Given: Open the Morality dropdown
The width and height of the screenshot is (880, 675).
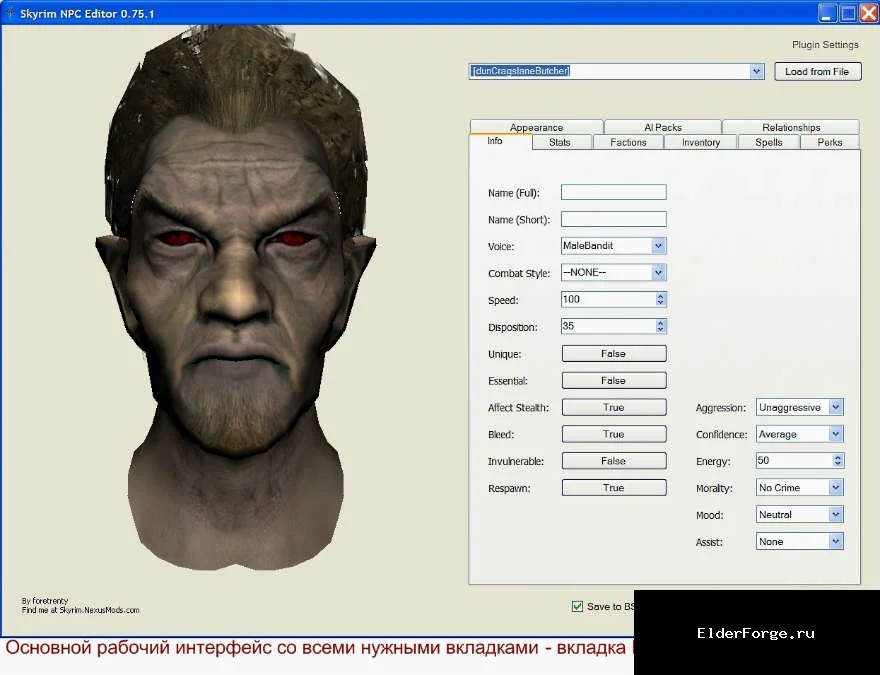Looking at the screenshot, I should [x=836, y=488].
